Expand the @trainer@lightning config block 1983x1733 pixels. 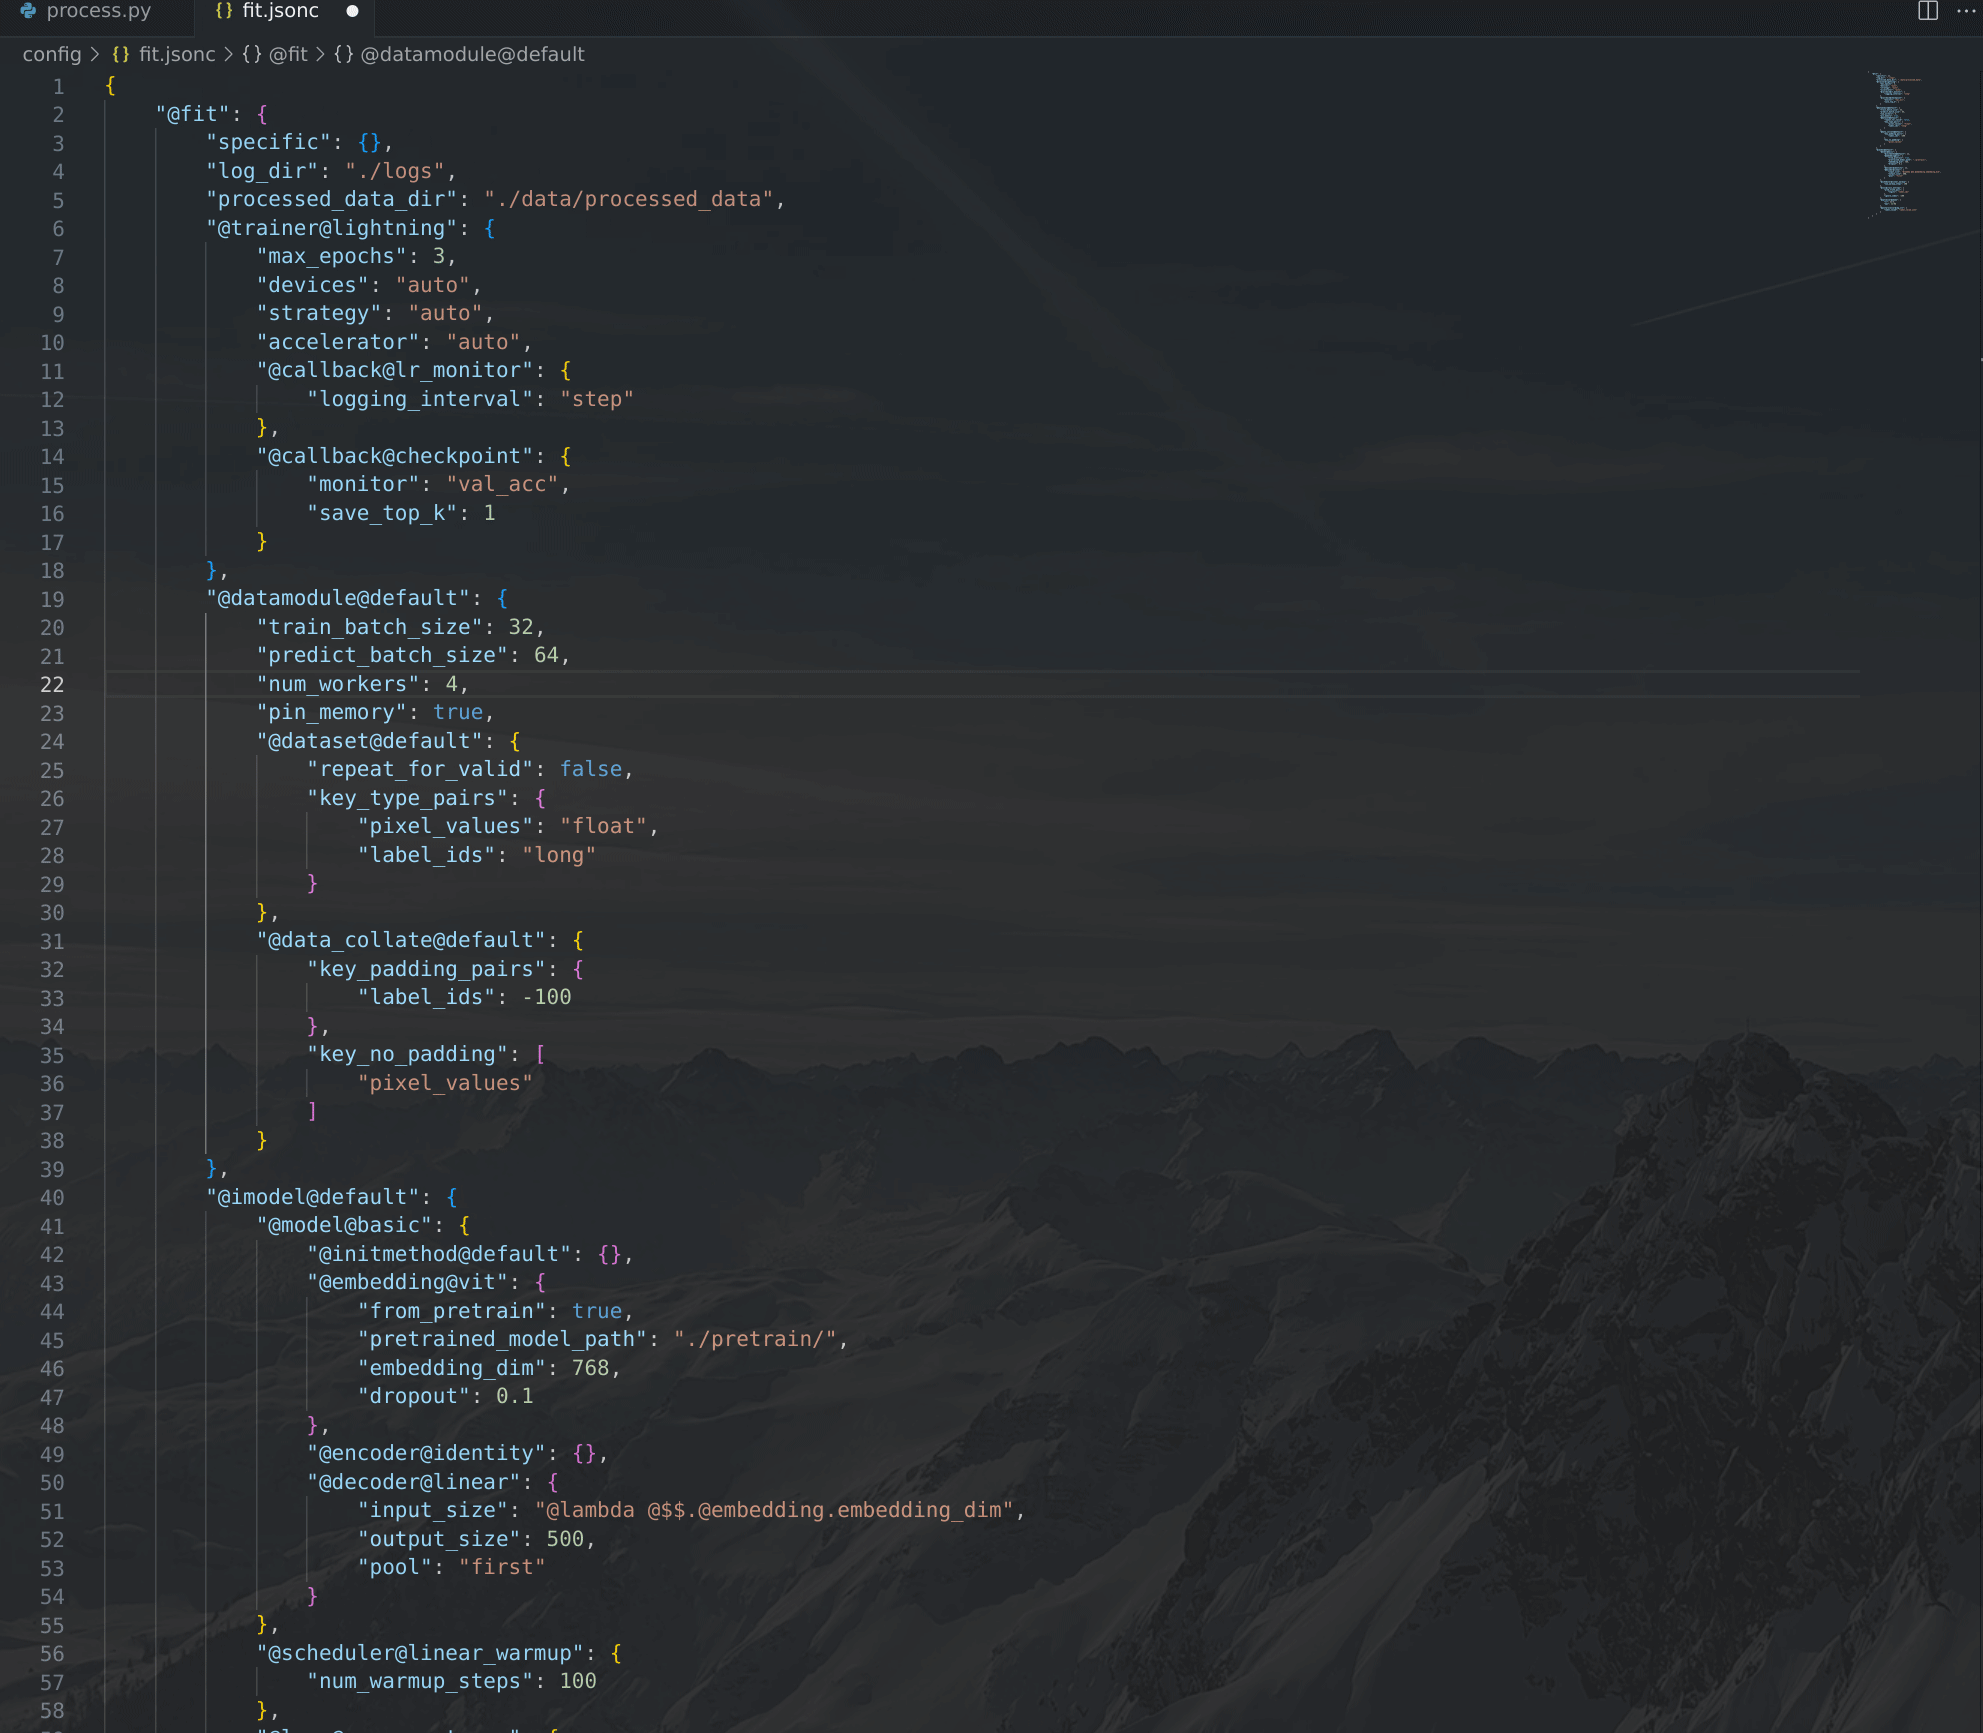(x=79, y=228)
